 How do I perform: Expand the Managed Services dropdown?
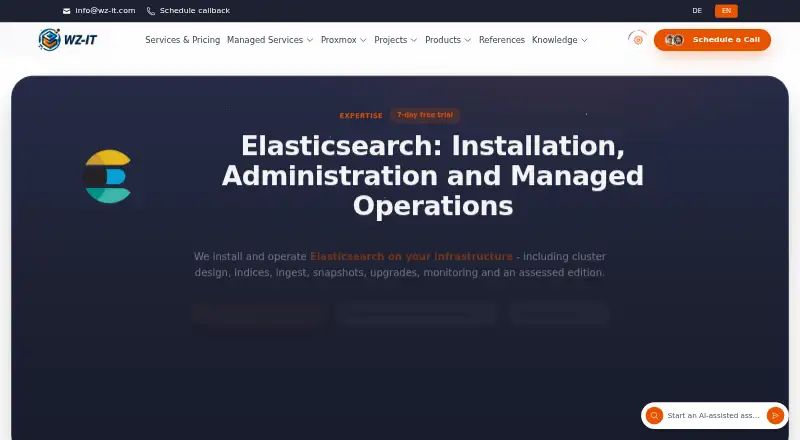tap(270, 40)
